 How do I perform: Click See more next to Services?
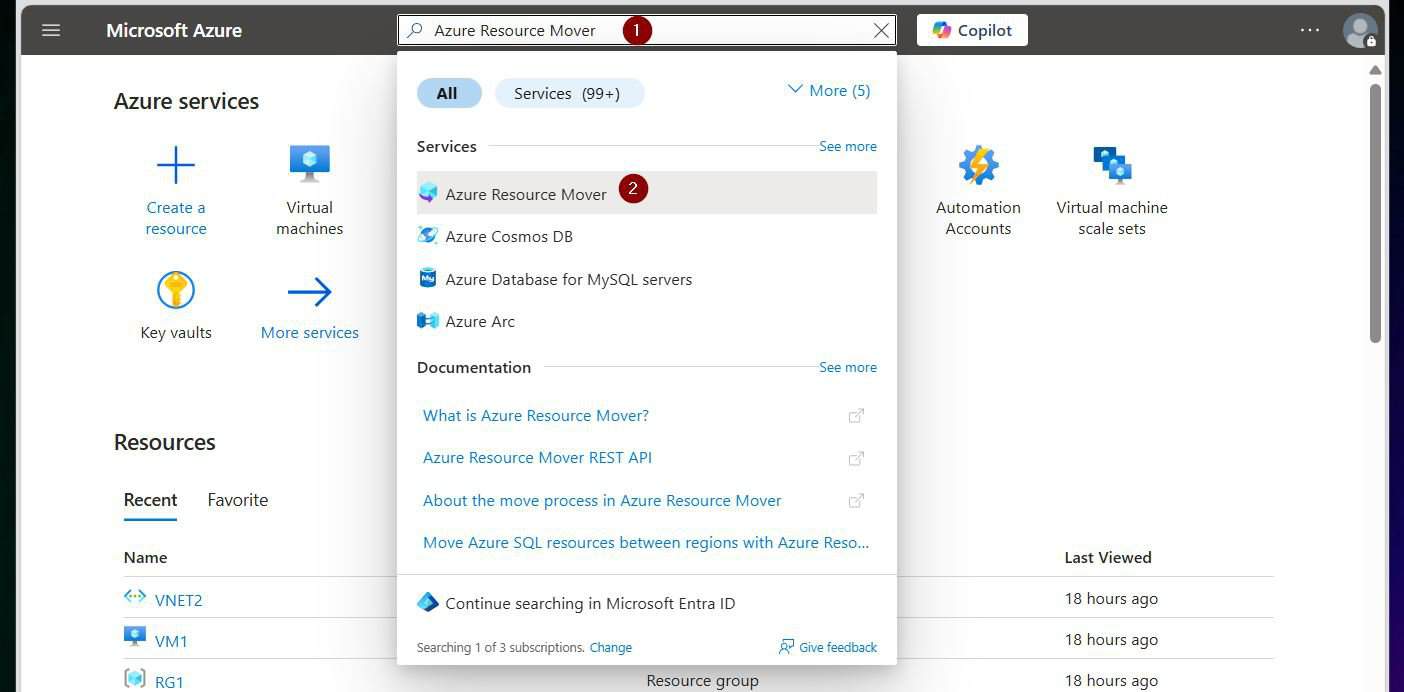tap(847, 146)
